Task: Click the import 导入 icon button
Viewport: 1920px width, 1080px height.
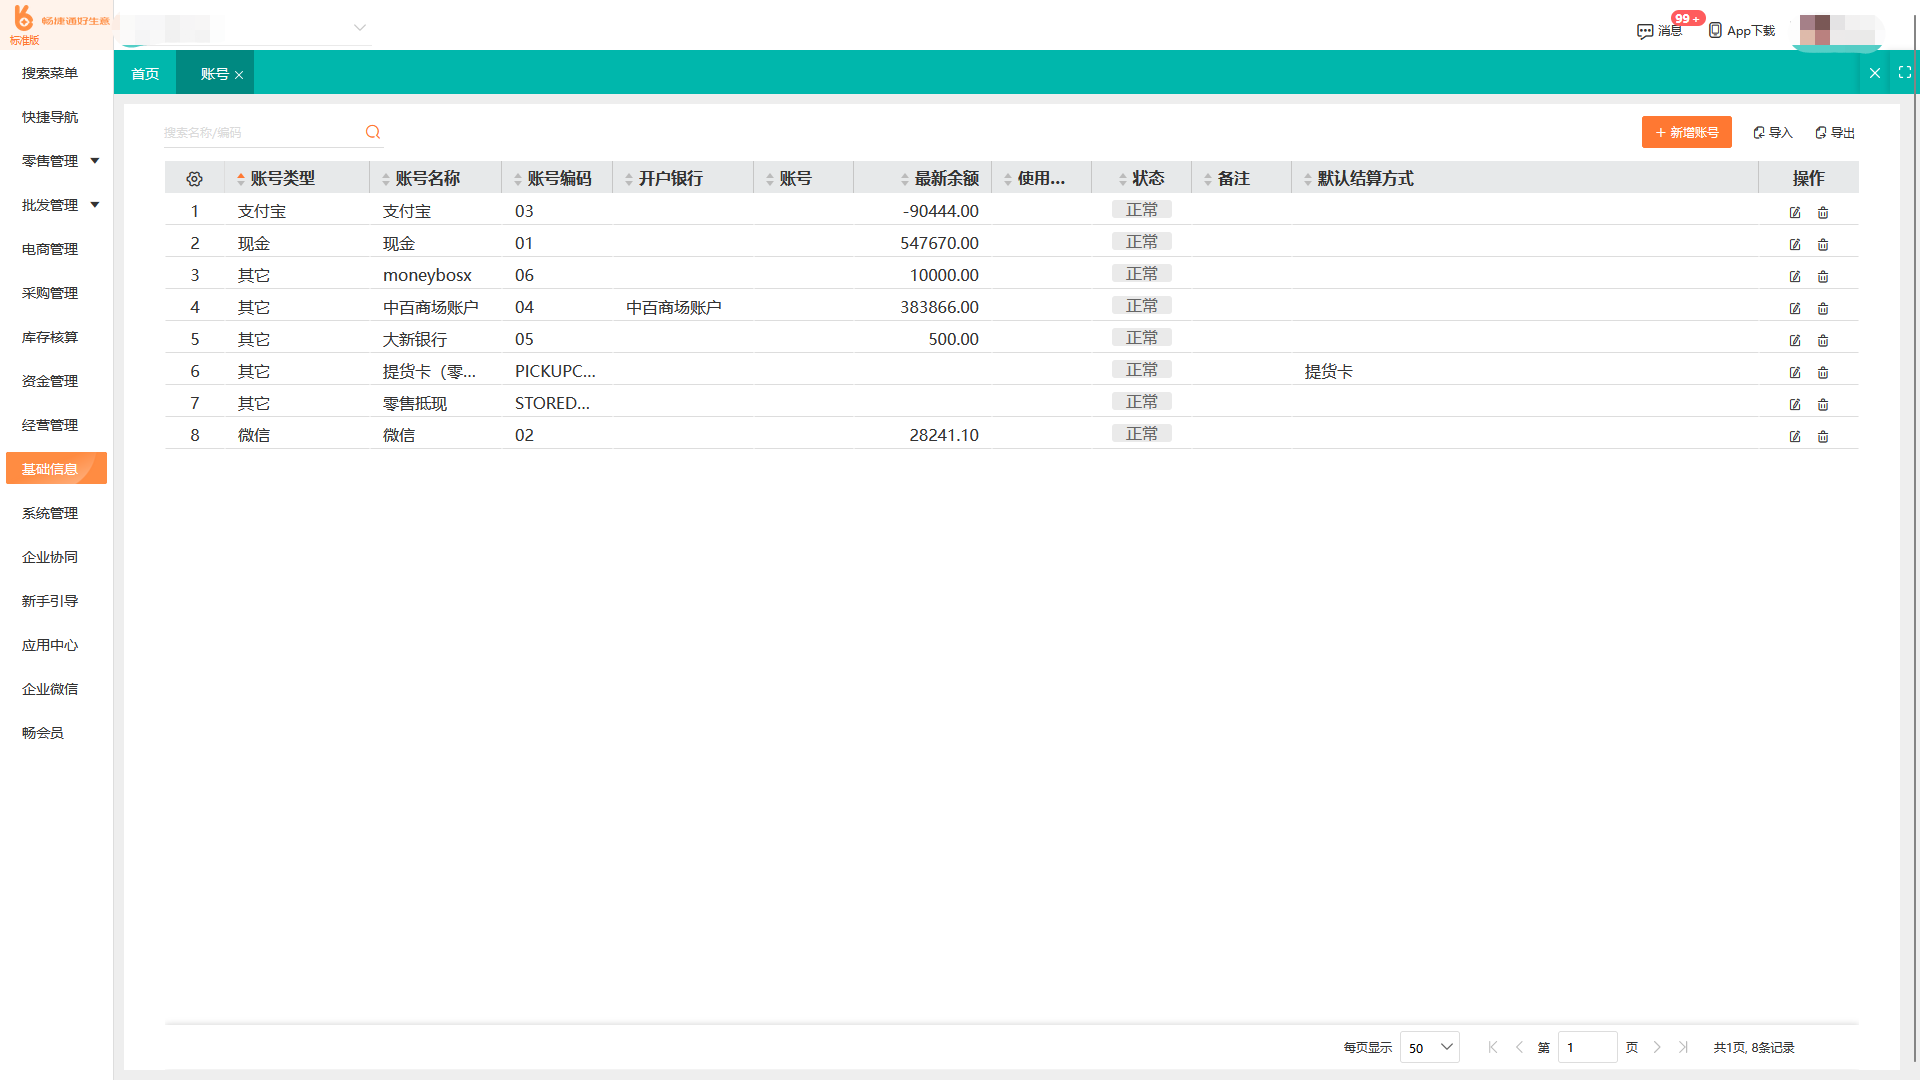Action: tap(1775, 131)
